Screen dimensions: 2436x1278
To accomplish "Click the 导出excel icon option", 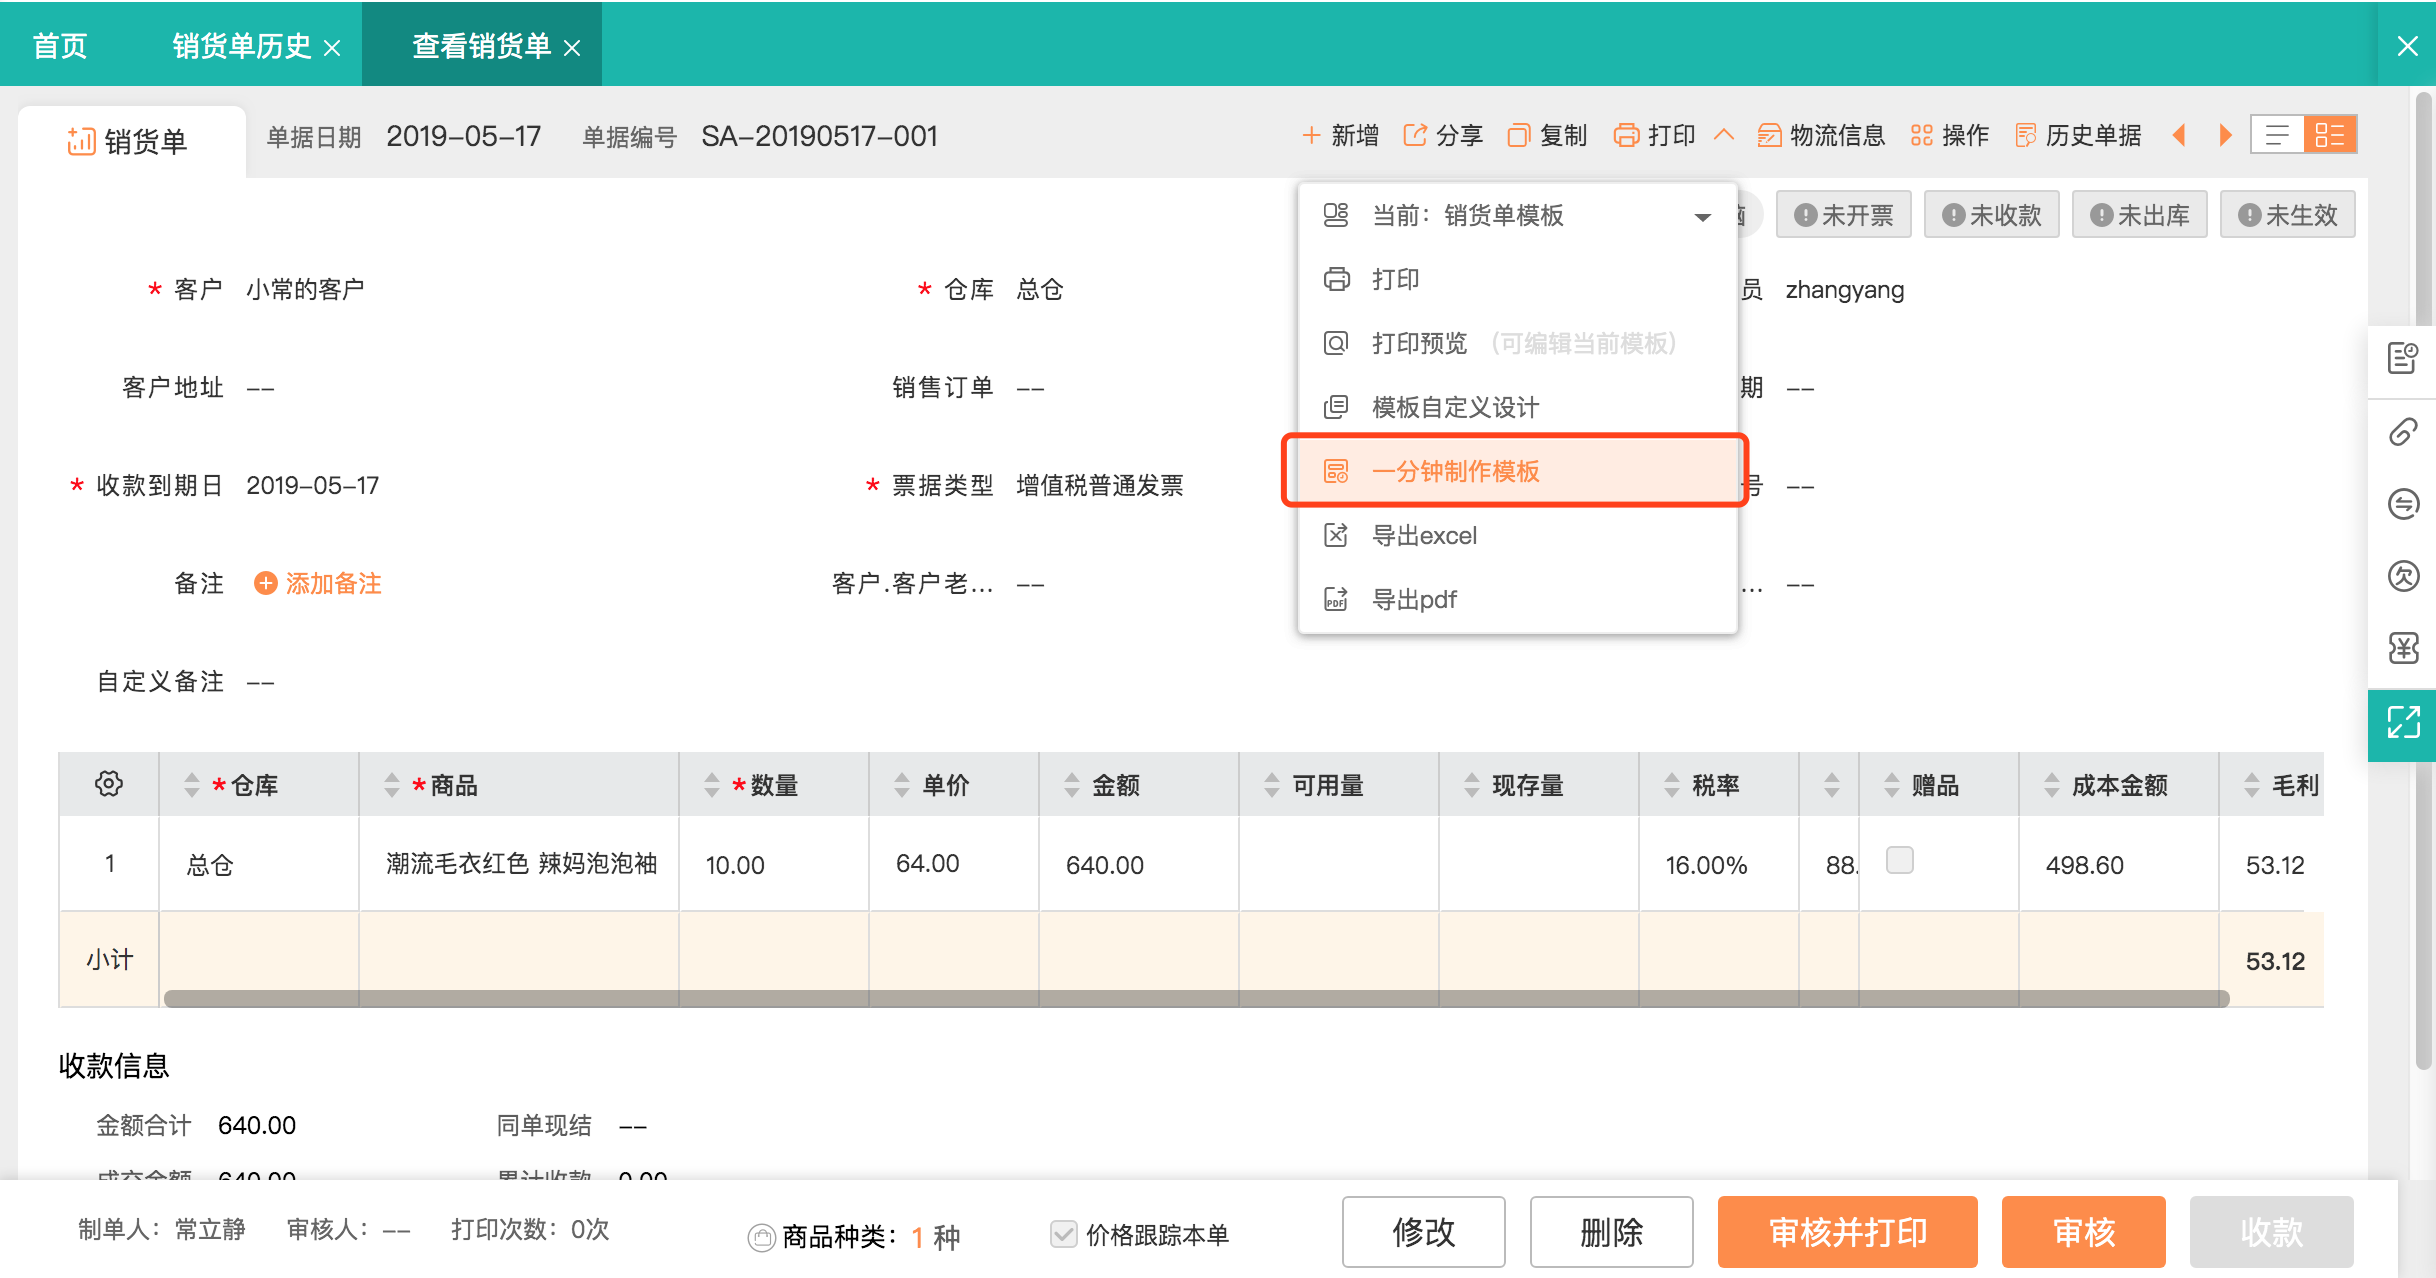I will (1339, 535).
